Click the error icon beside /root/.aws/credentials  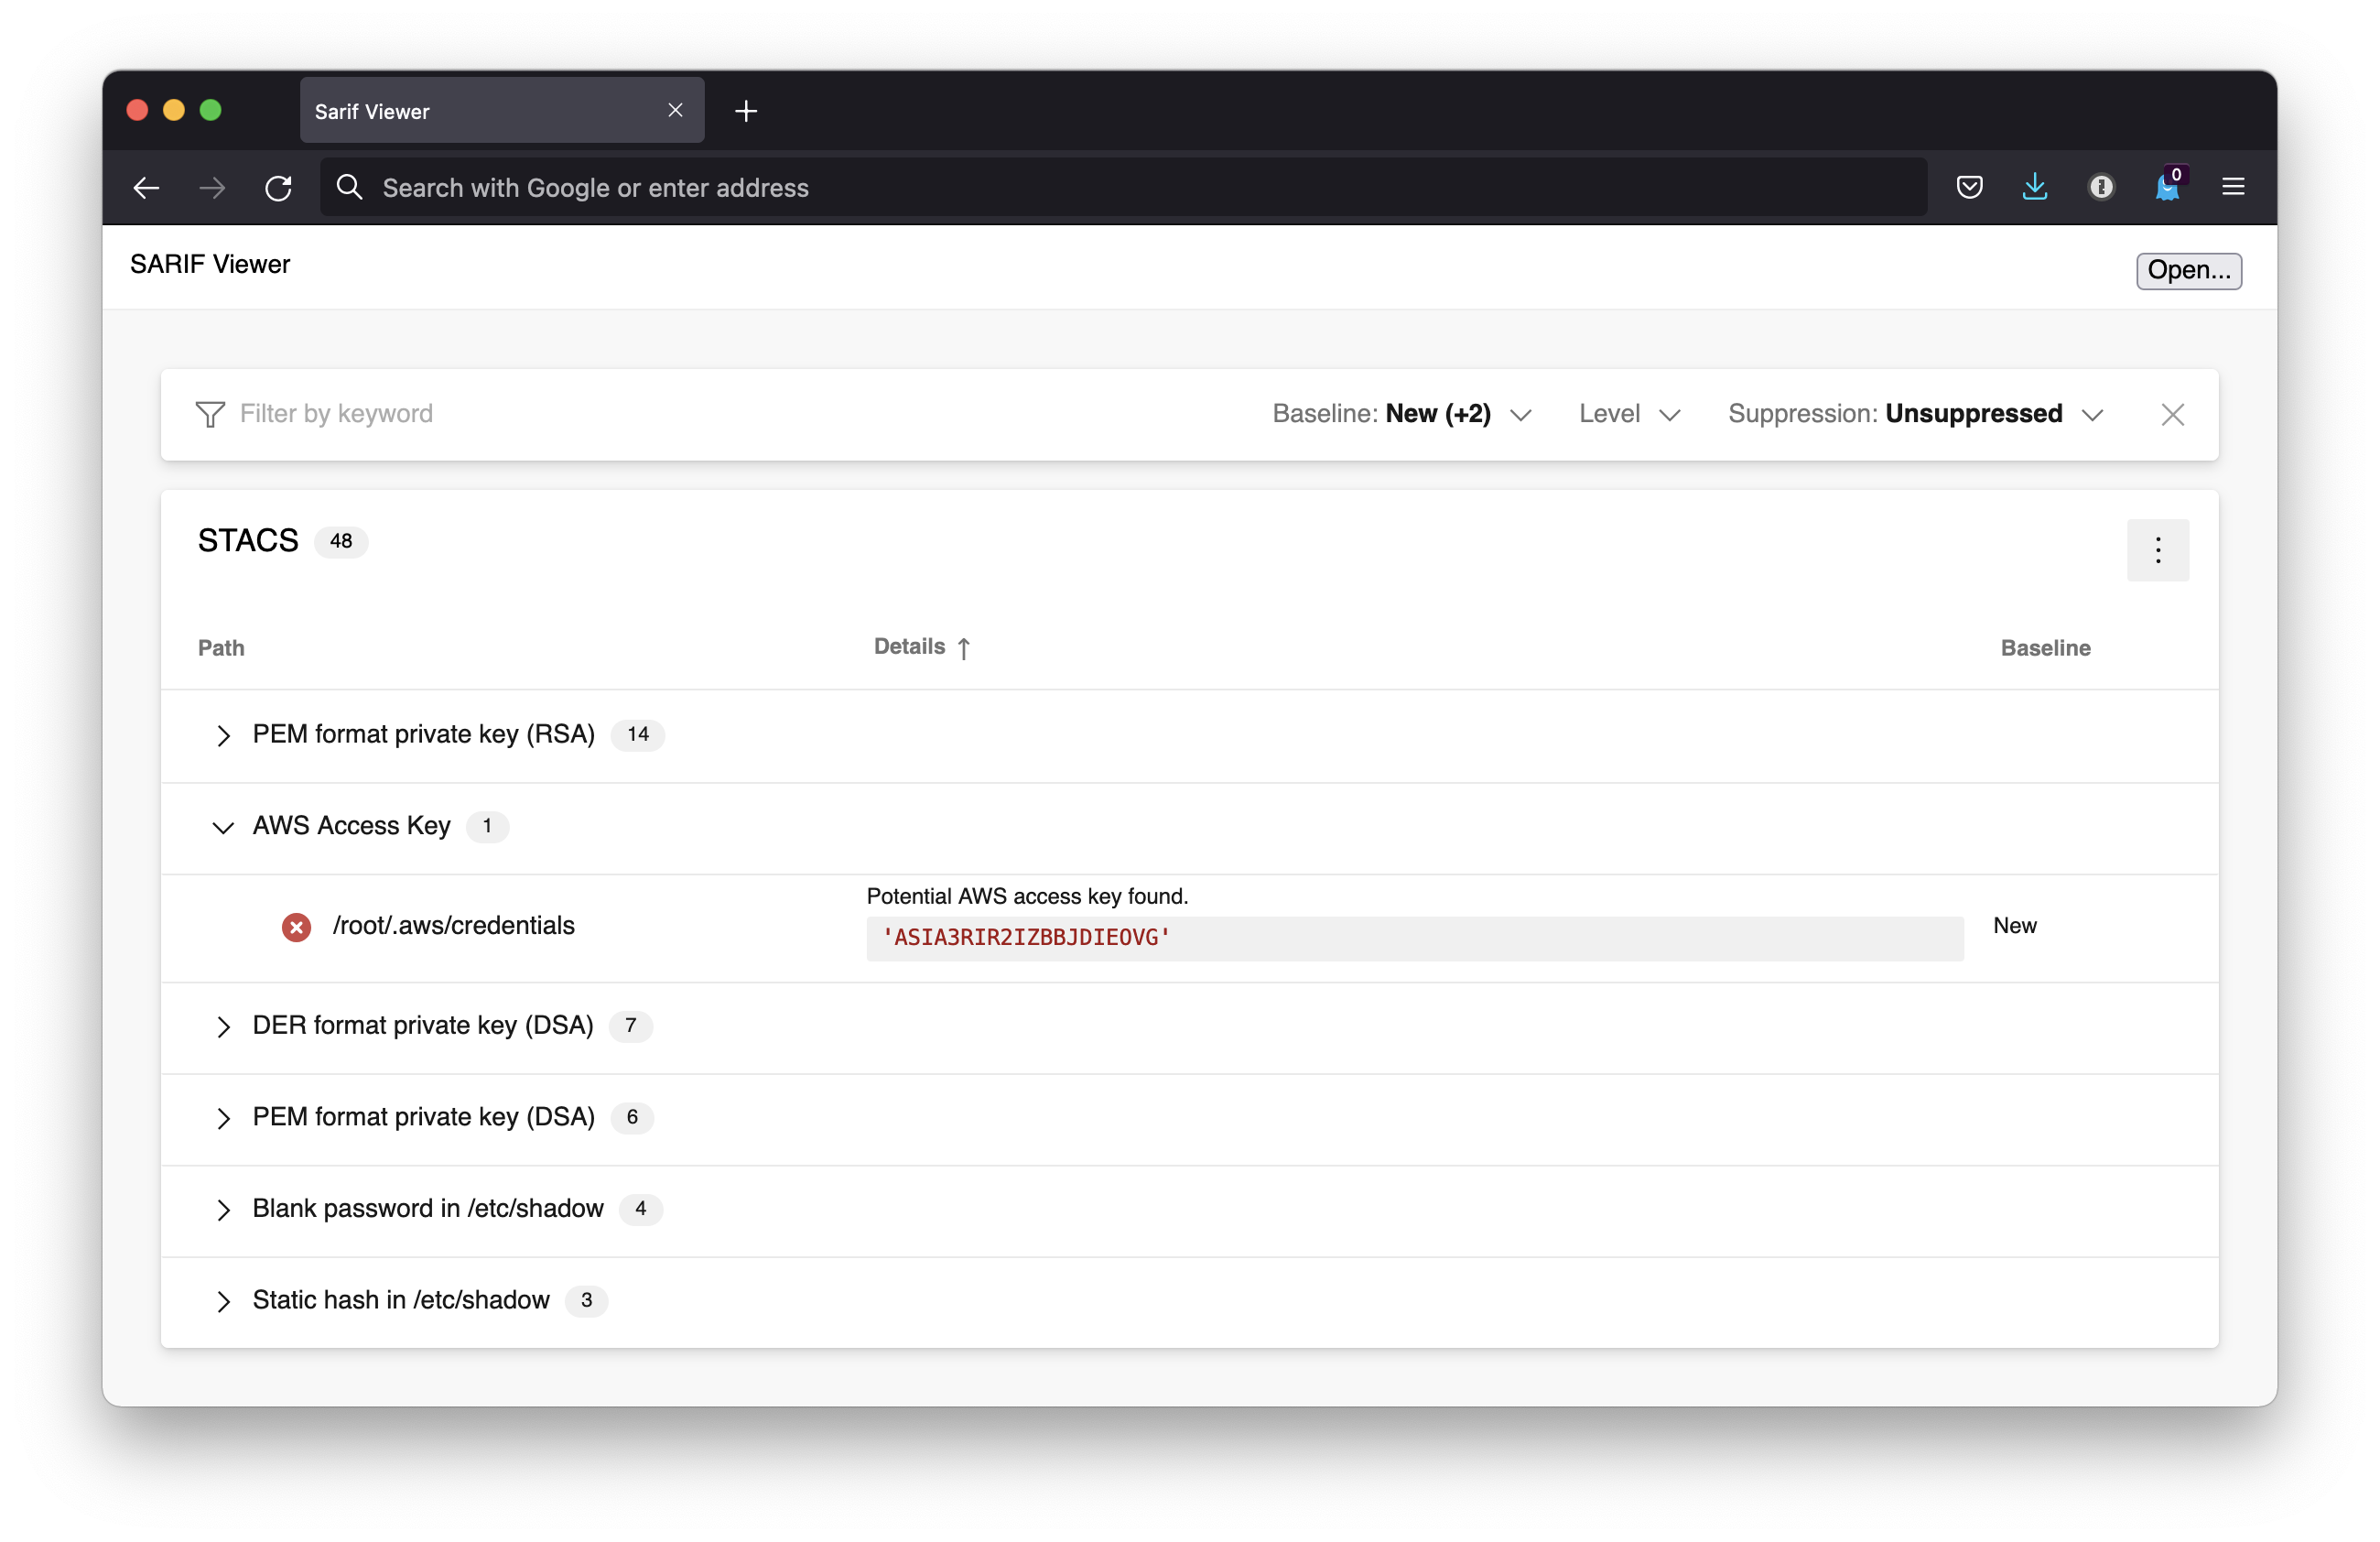coord(296,928)
